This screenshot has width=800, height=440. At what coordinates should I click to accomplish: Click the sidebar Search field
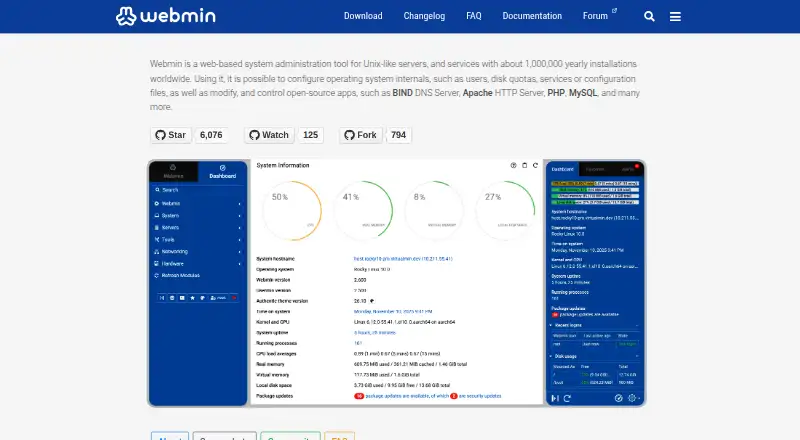click(x=198, y=190)
